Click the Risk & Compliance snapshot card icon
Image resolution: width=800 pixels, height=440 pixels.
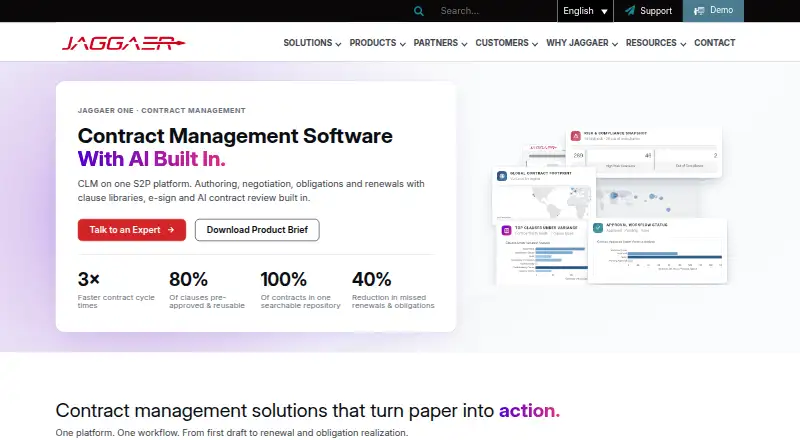(576, 136)
